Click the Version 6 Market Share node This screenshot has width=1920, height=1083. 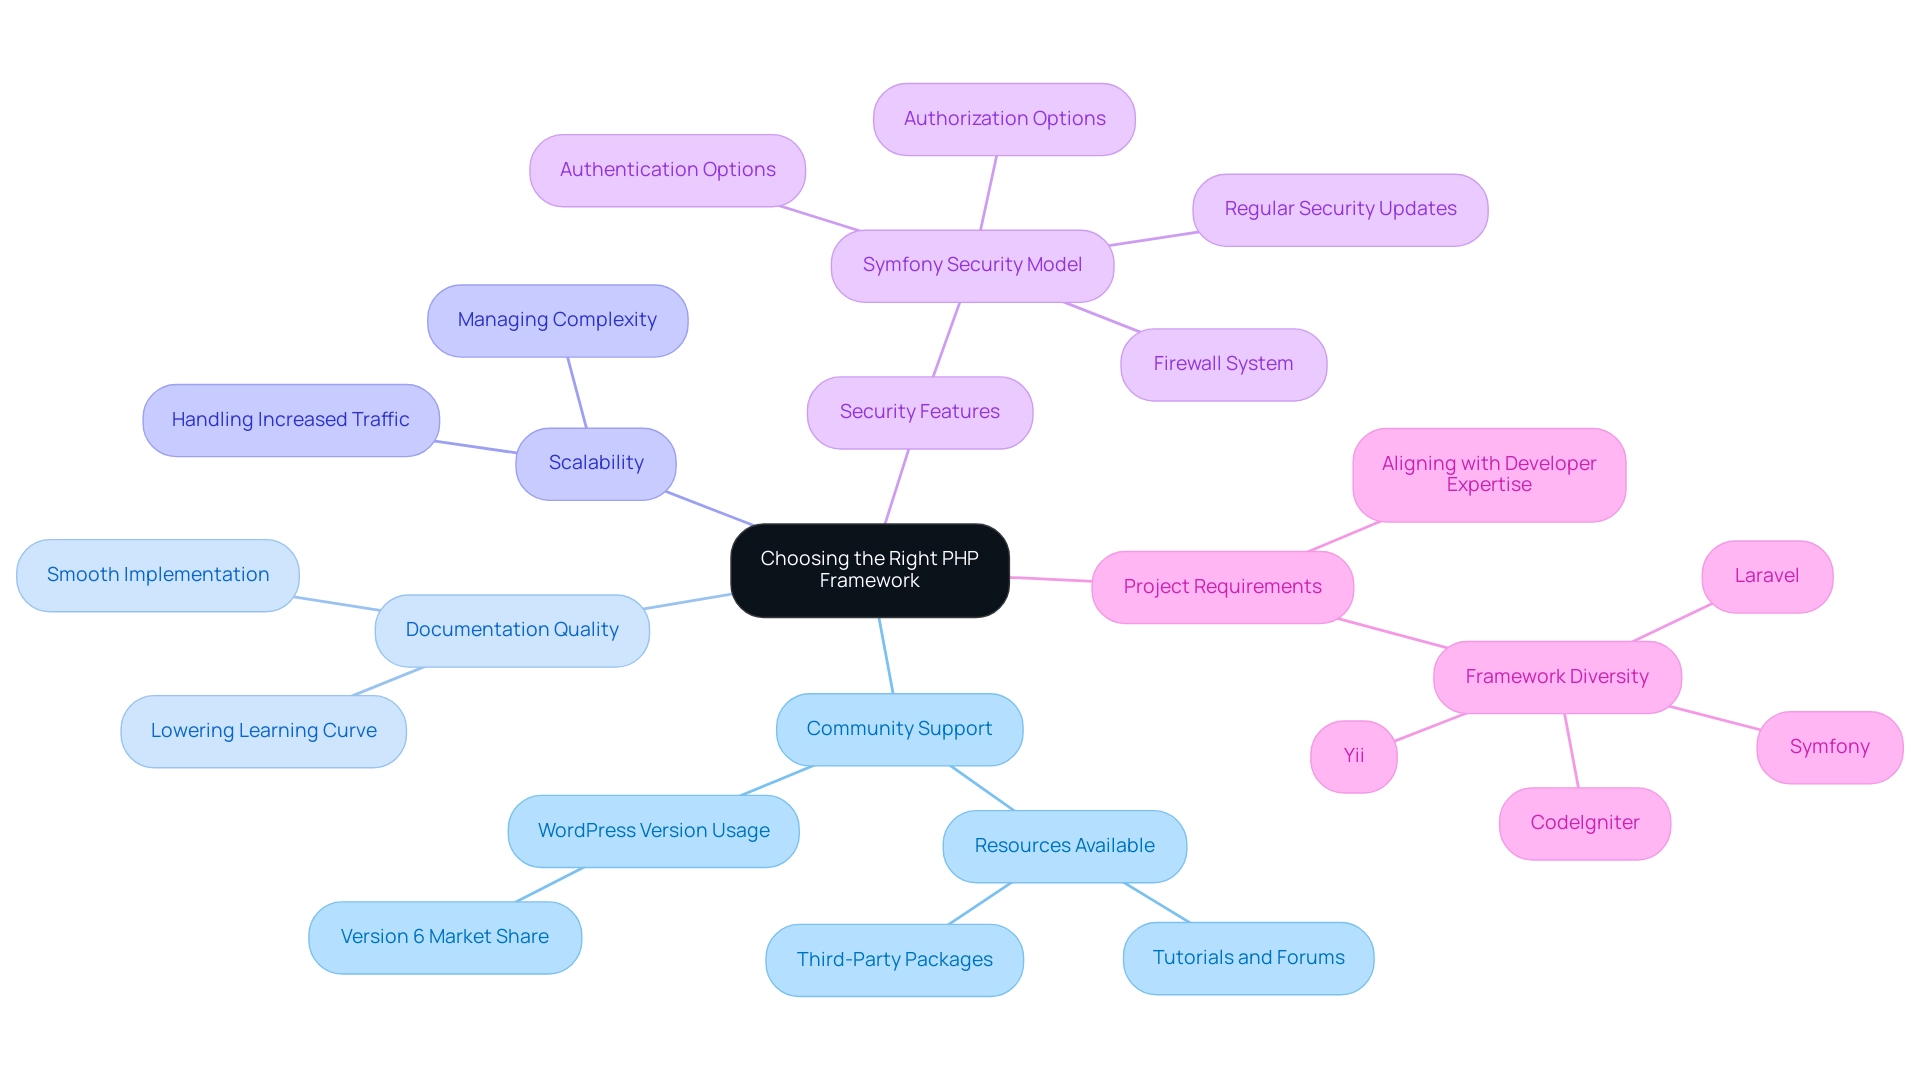pos(442,938)
